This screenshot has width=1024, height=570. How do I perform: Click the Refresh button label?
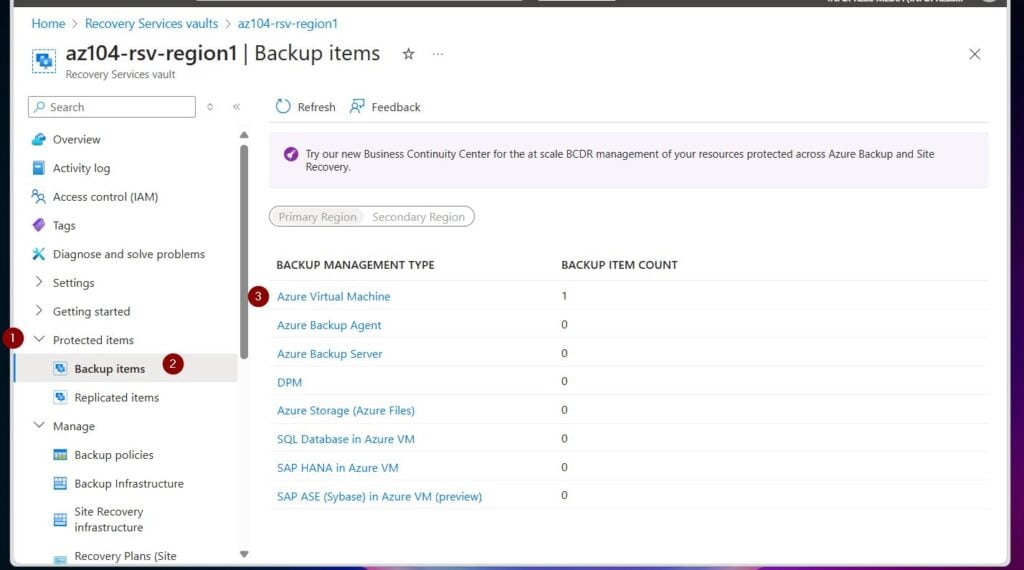pos(316,107)
